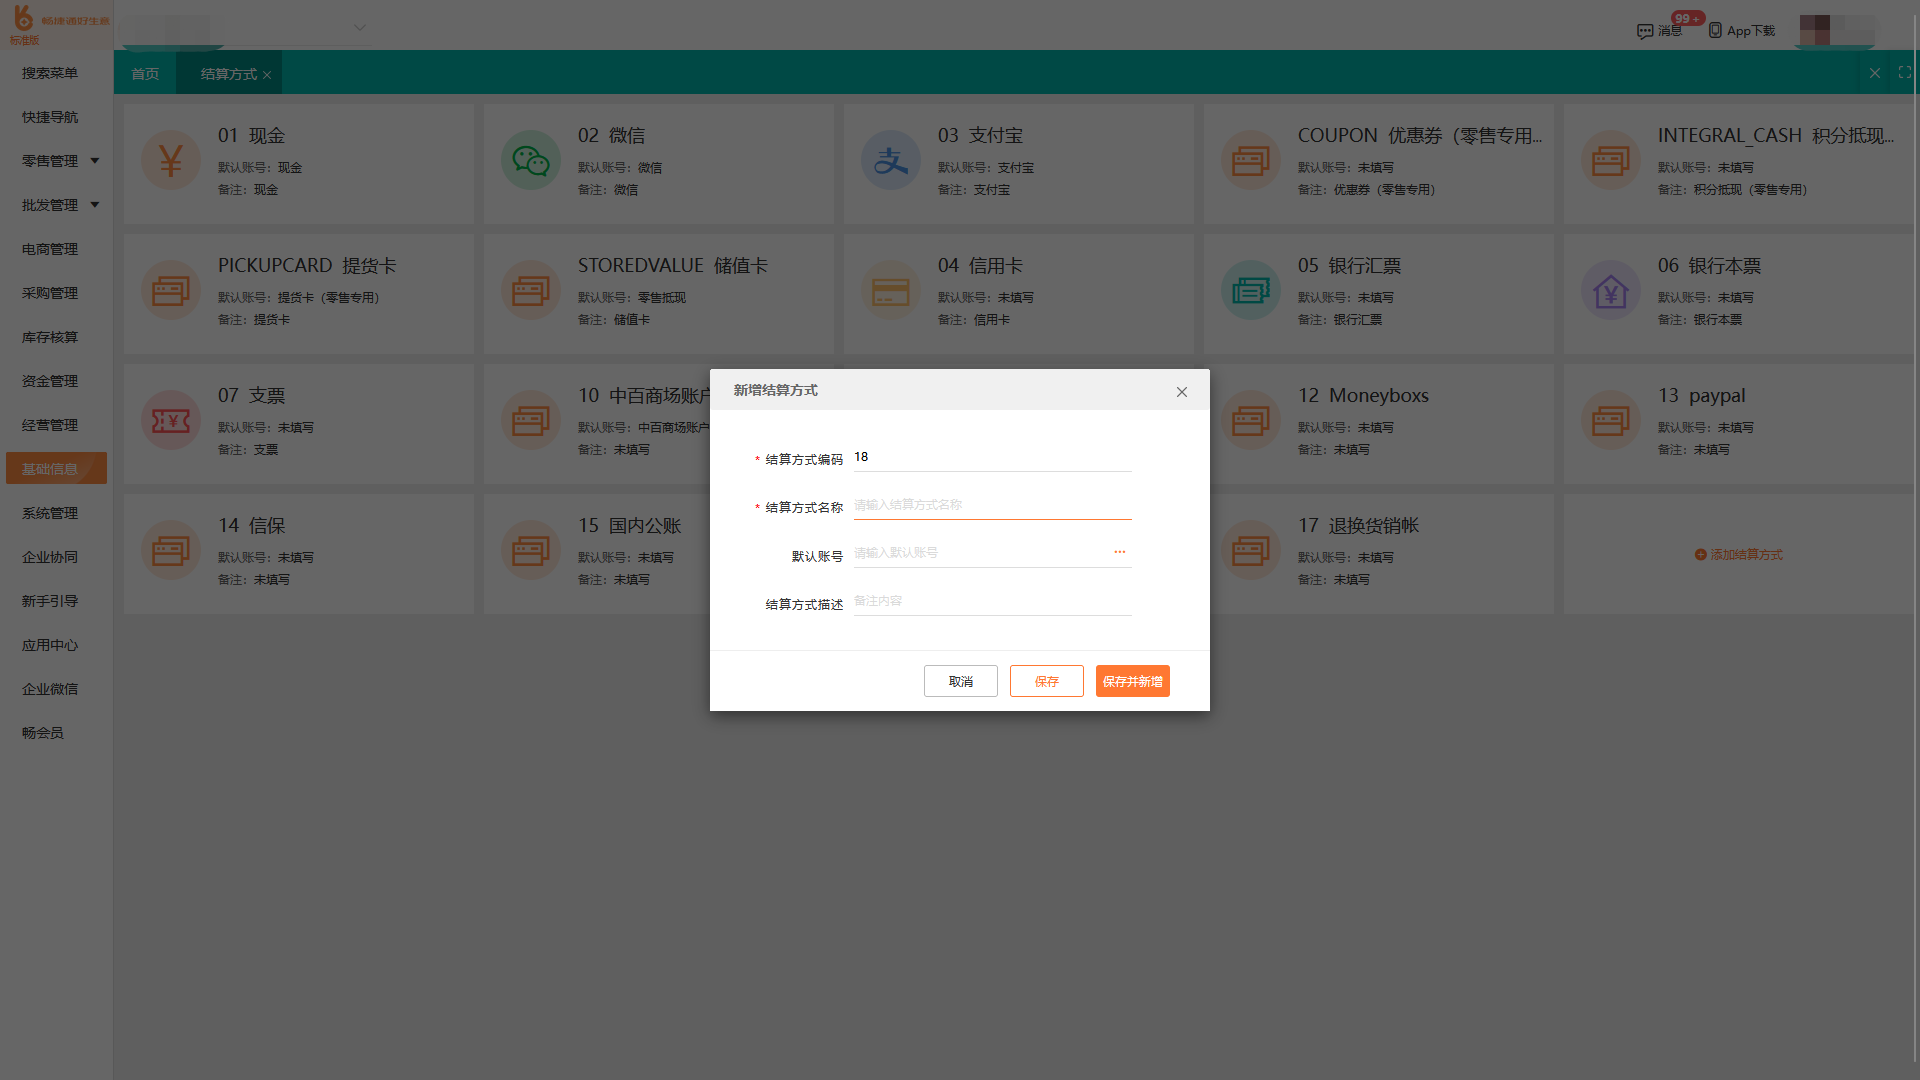This screenshot has width=1920, height=1080.
Task: Open 添加结算方式 link
Action: pos(1738,553)
